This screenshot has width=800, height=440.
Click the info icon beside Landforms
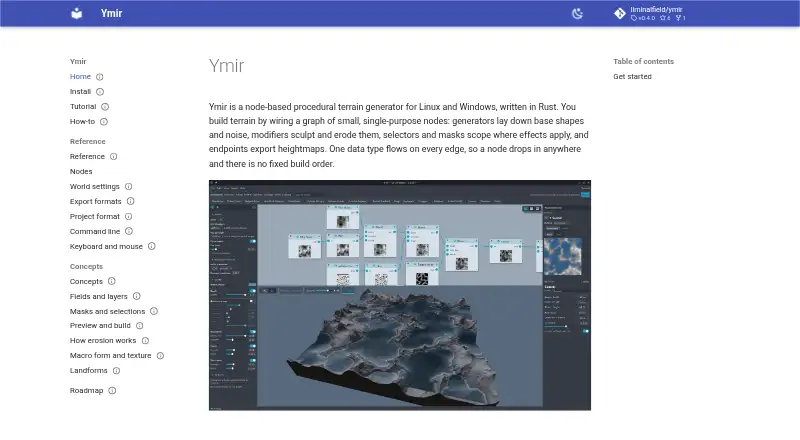116,371
